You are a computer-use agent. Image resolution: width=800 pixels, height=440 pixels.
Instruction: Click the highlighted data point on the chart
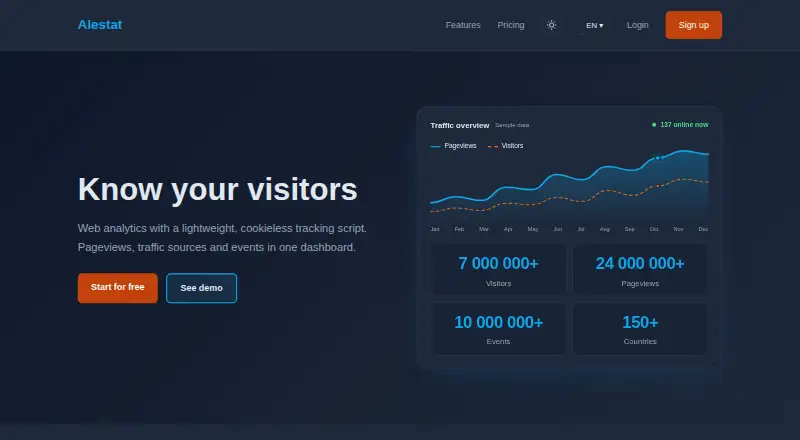pyautogui.click(x=658, y=158)
